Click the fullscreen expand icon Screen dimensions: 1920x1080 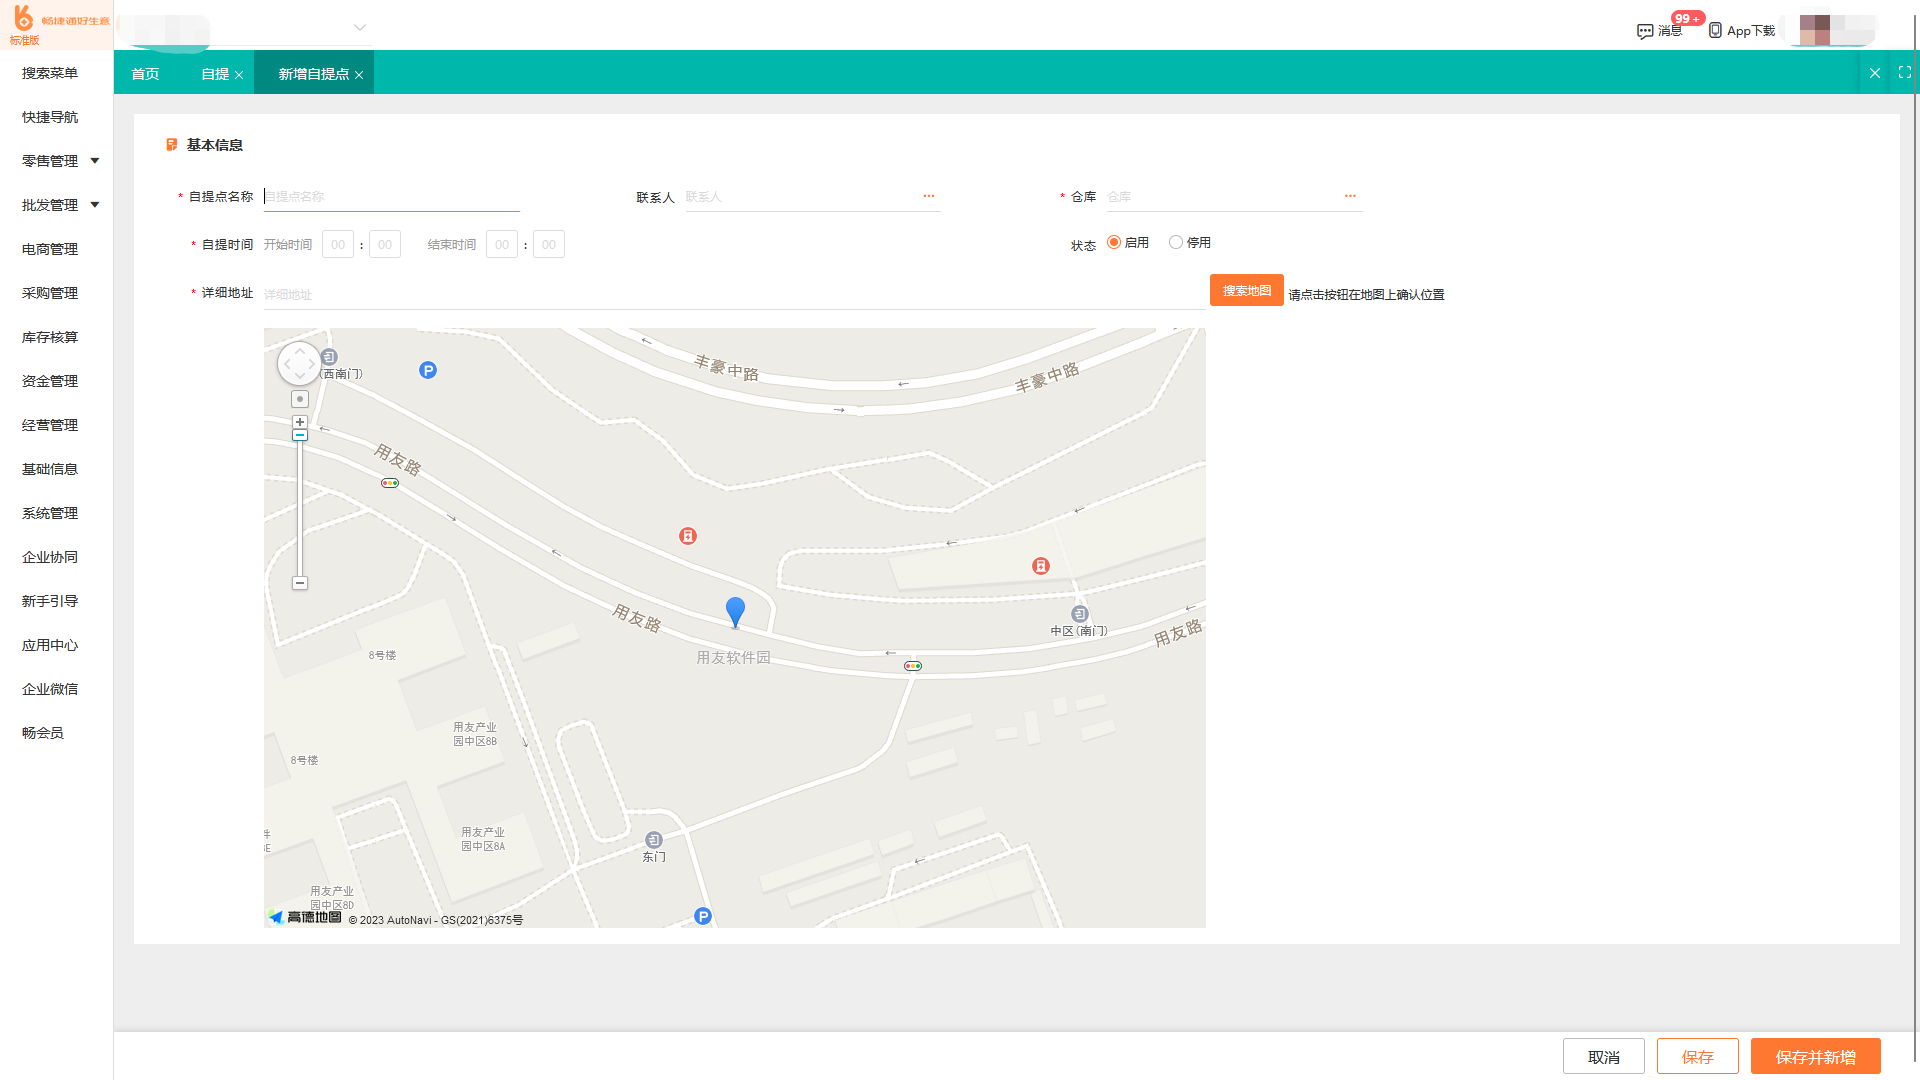pyautogui.click(x=1904, y=73)
